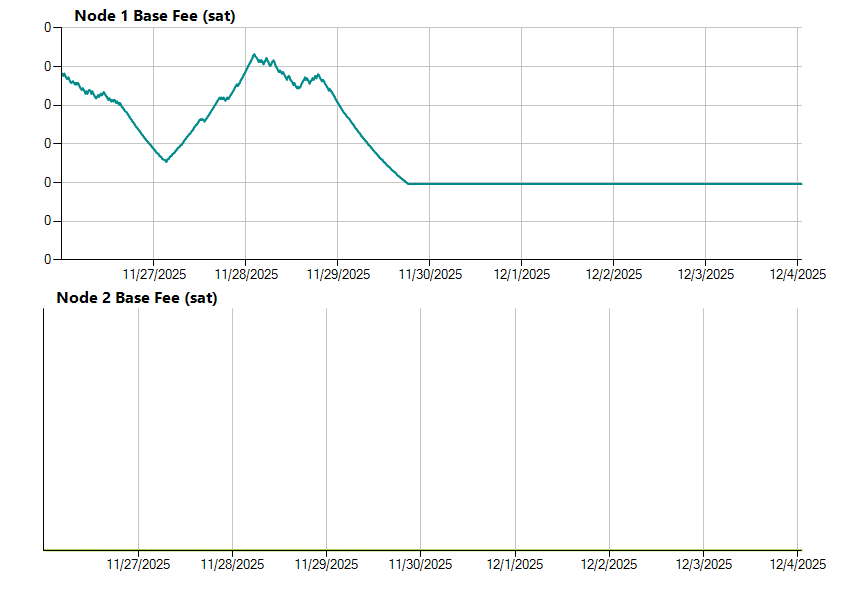The width and height of the screenshot is (860, 600).
Task: Click the 11/28/2025 date under Node 2 chart
Action: [x=233, y=564]
